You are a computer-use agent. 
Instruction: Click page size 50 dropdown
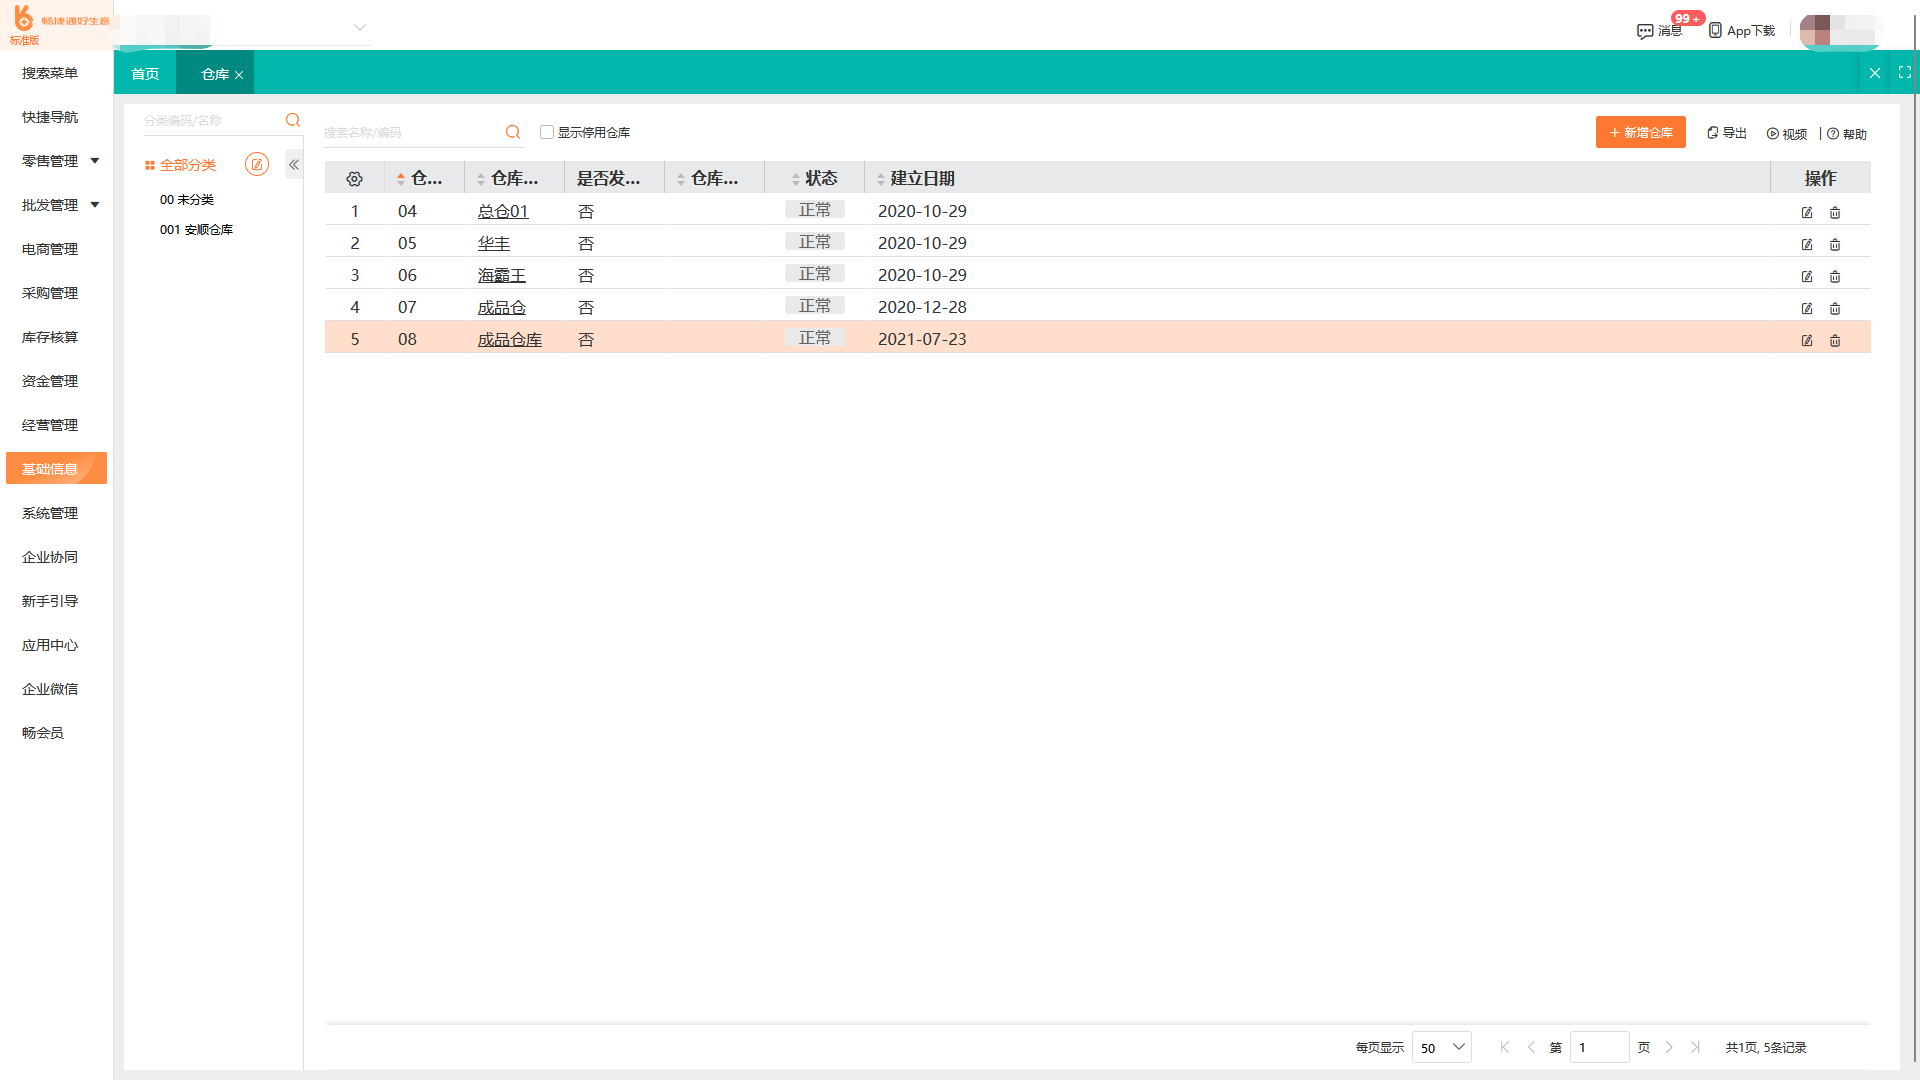coord(1440,1047)
